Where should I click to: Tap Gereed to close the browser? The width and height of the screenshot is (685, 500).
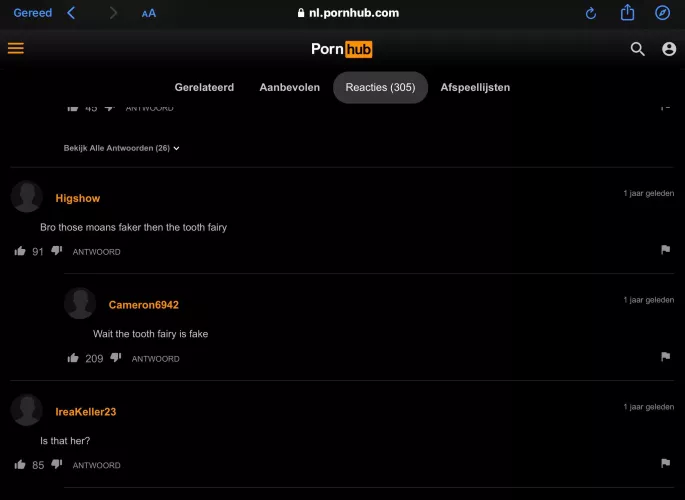click(32, 13)
